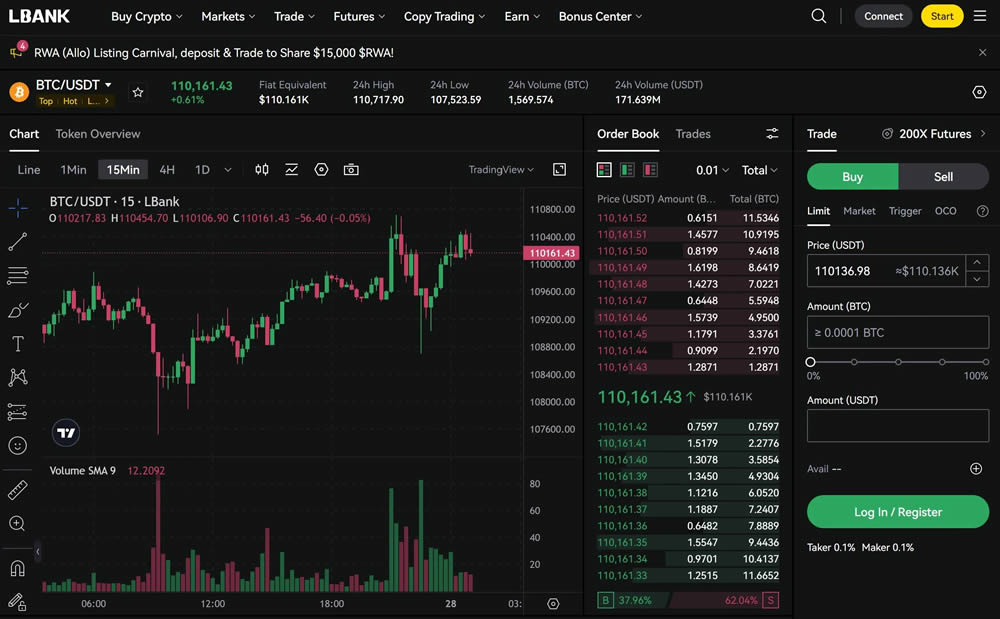This screenshot has width=1000, height=619.
Task: Open the chart indicators icon
Action: pos(291,170)
